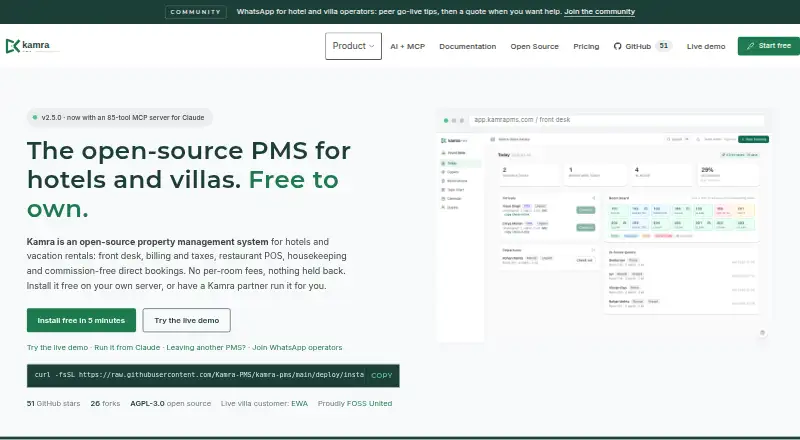Click the AGPL-3.0 open source text

point(170,403)
